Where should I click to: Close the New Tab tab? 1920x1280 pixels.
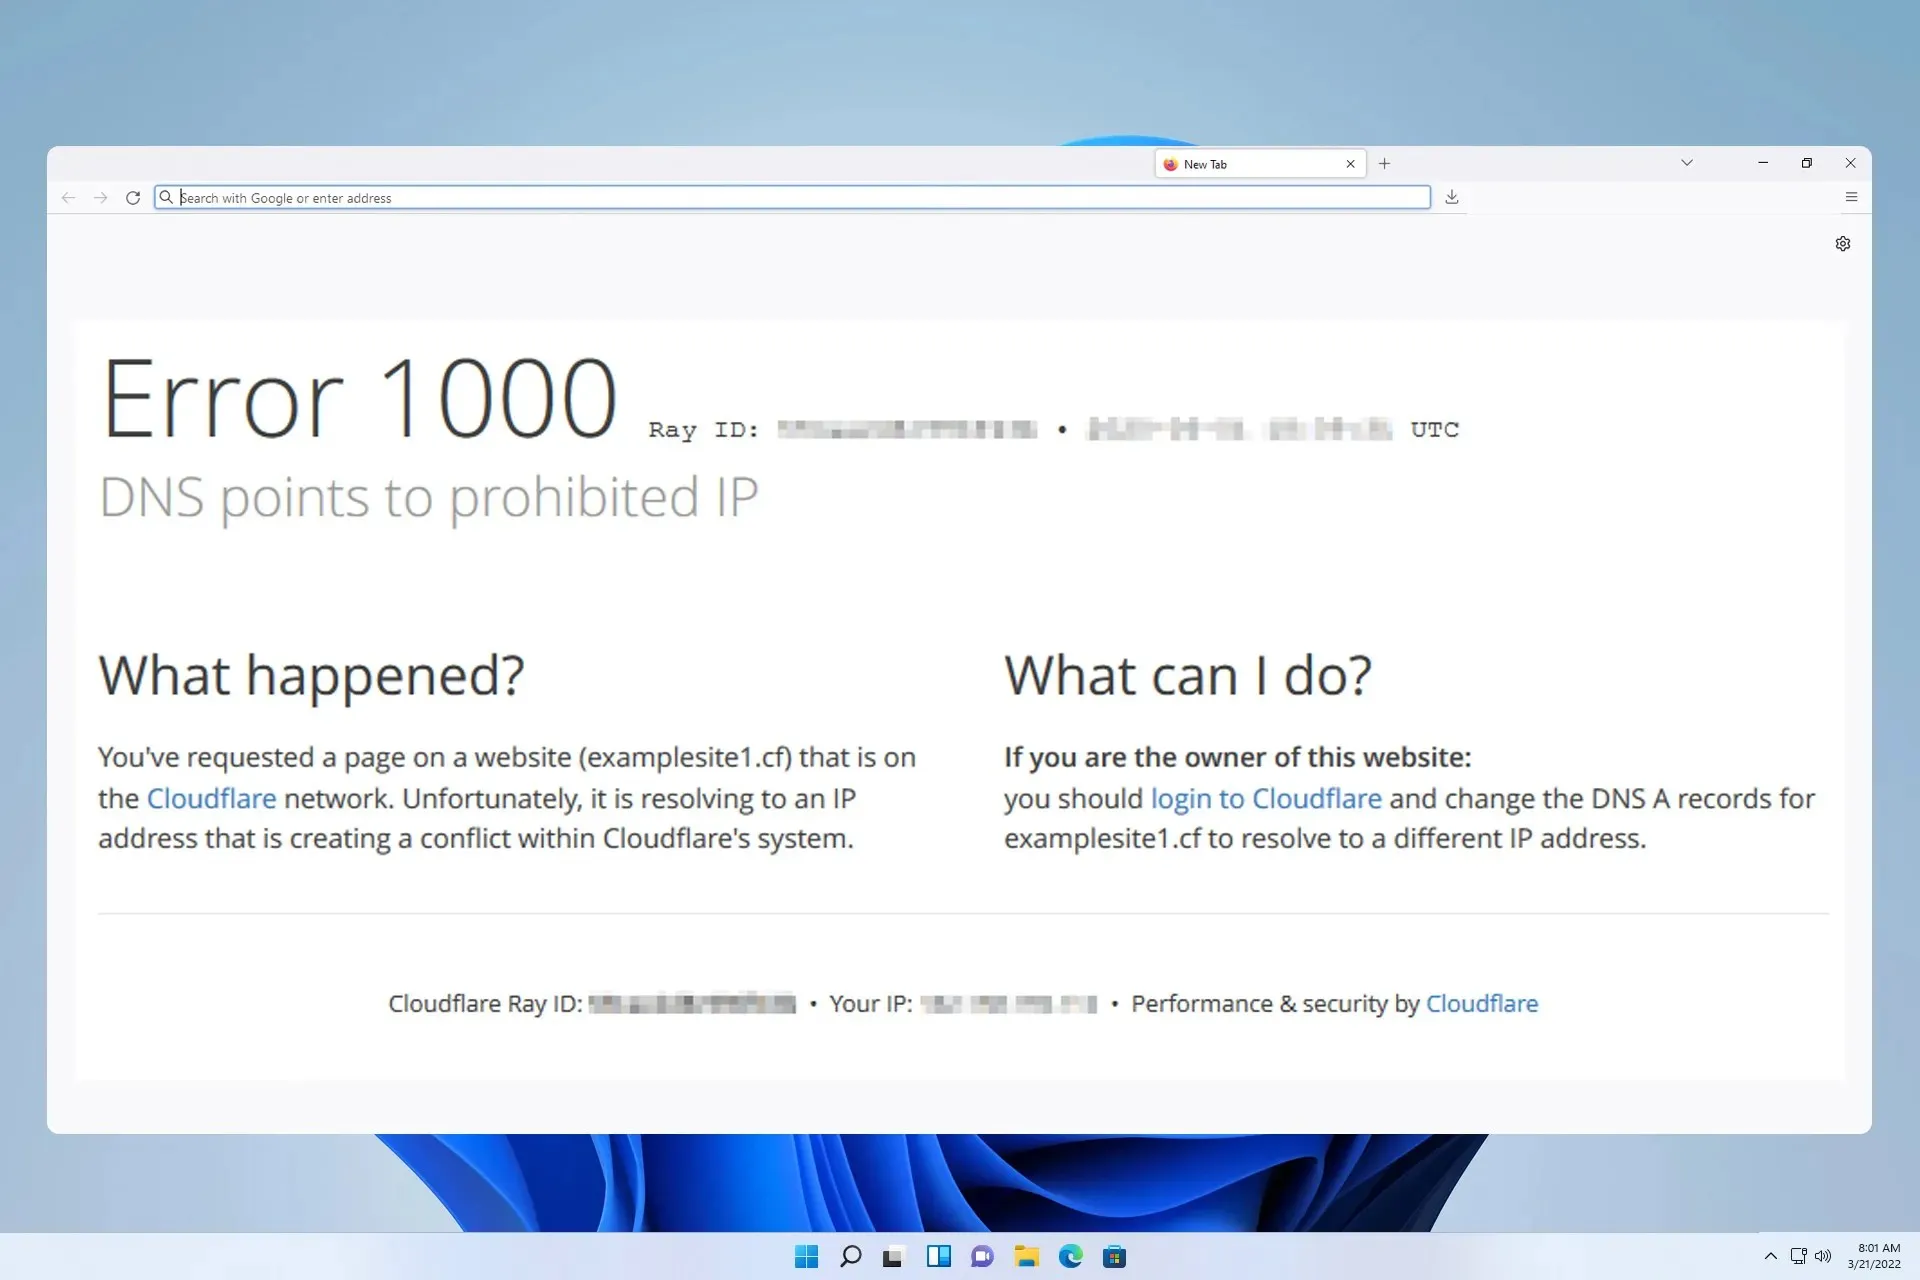pos(1350,164)
